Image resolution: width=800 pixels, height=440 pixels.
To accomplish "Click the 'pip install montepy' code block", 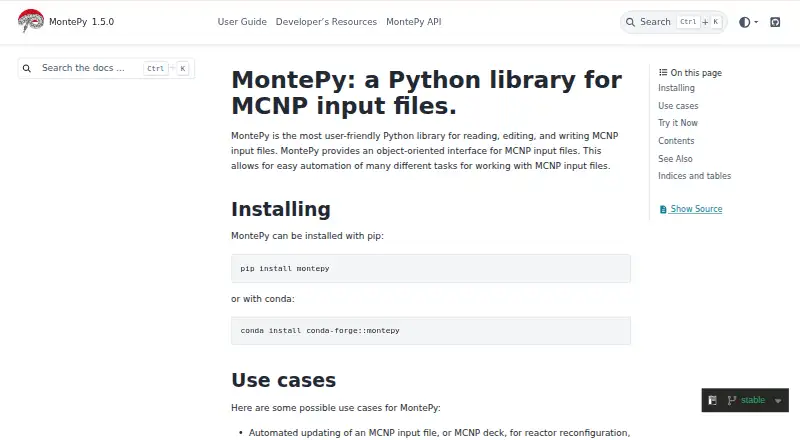I will (431, 268).
